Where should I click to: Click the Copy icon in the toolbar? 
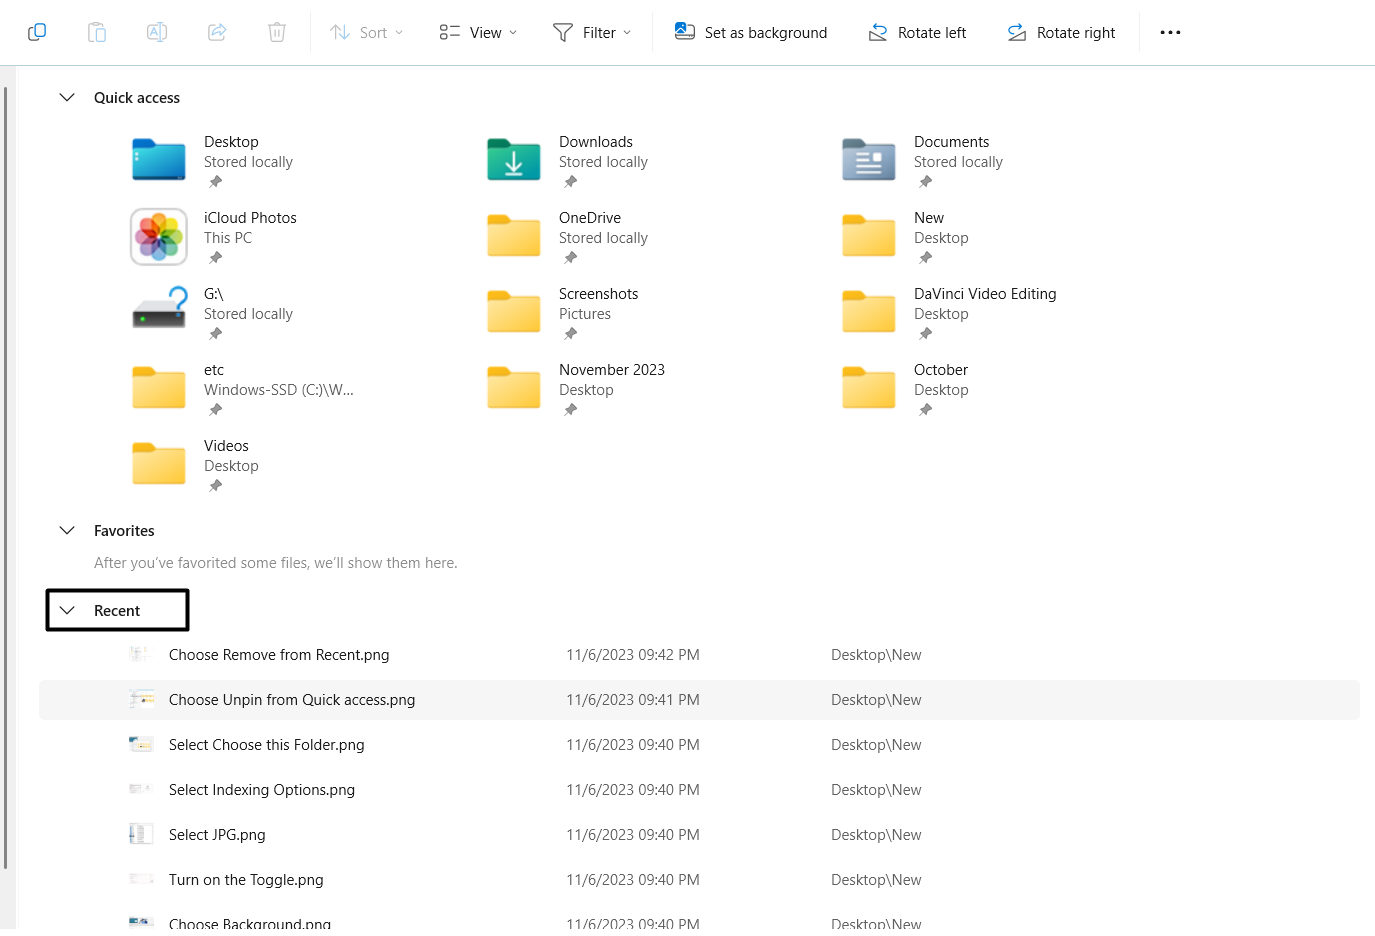[37, 31]
